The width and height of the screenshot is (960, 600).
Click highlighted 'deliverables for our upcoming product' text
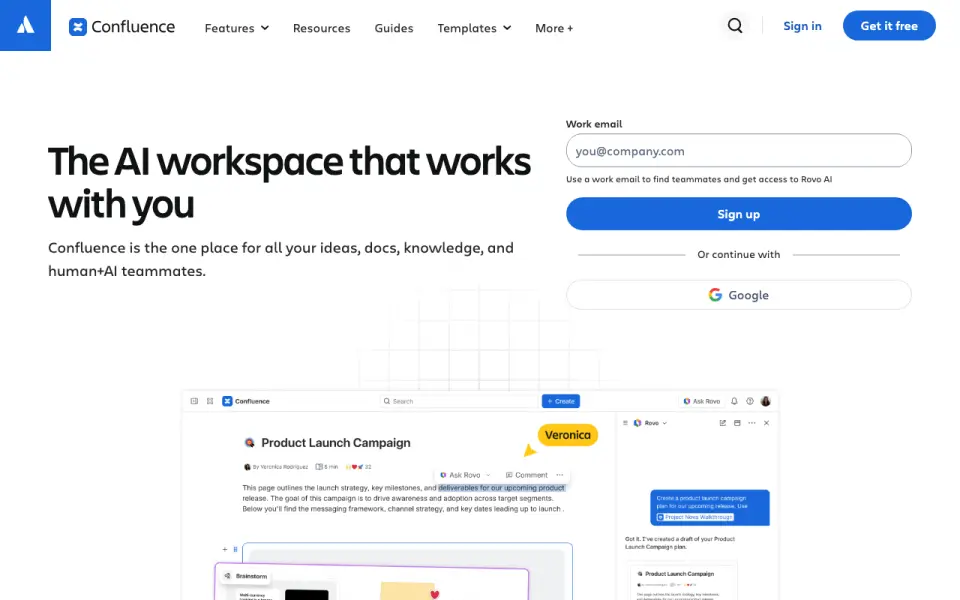[501, 488]
